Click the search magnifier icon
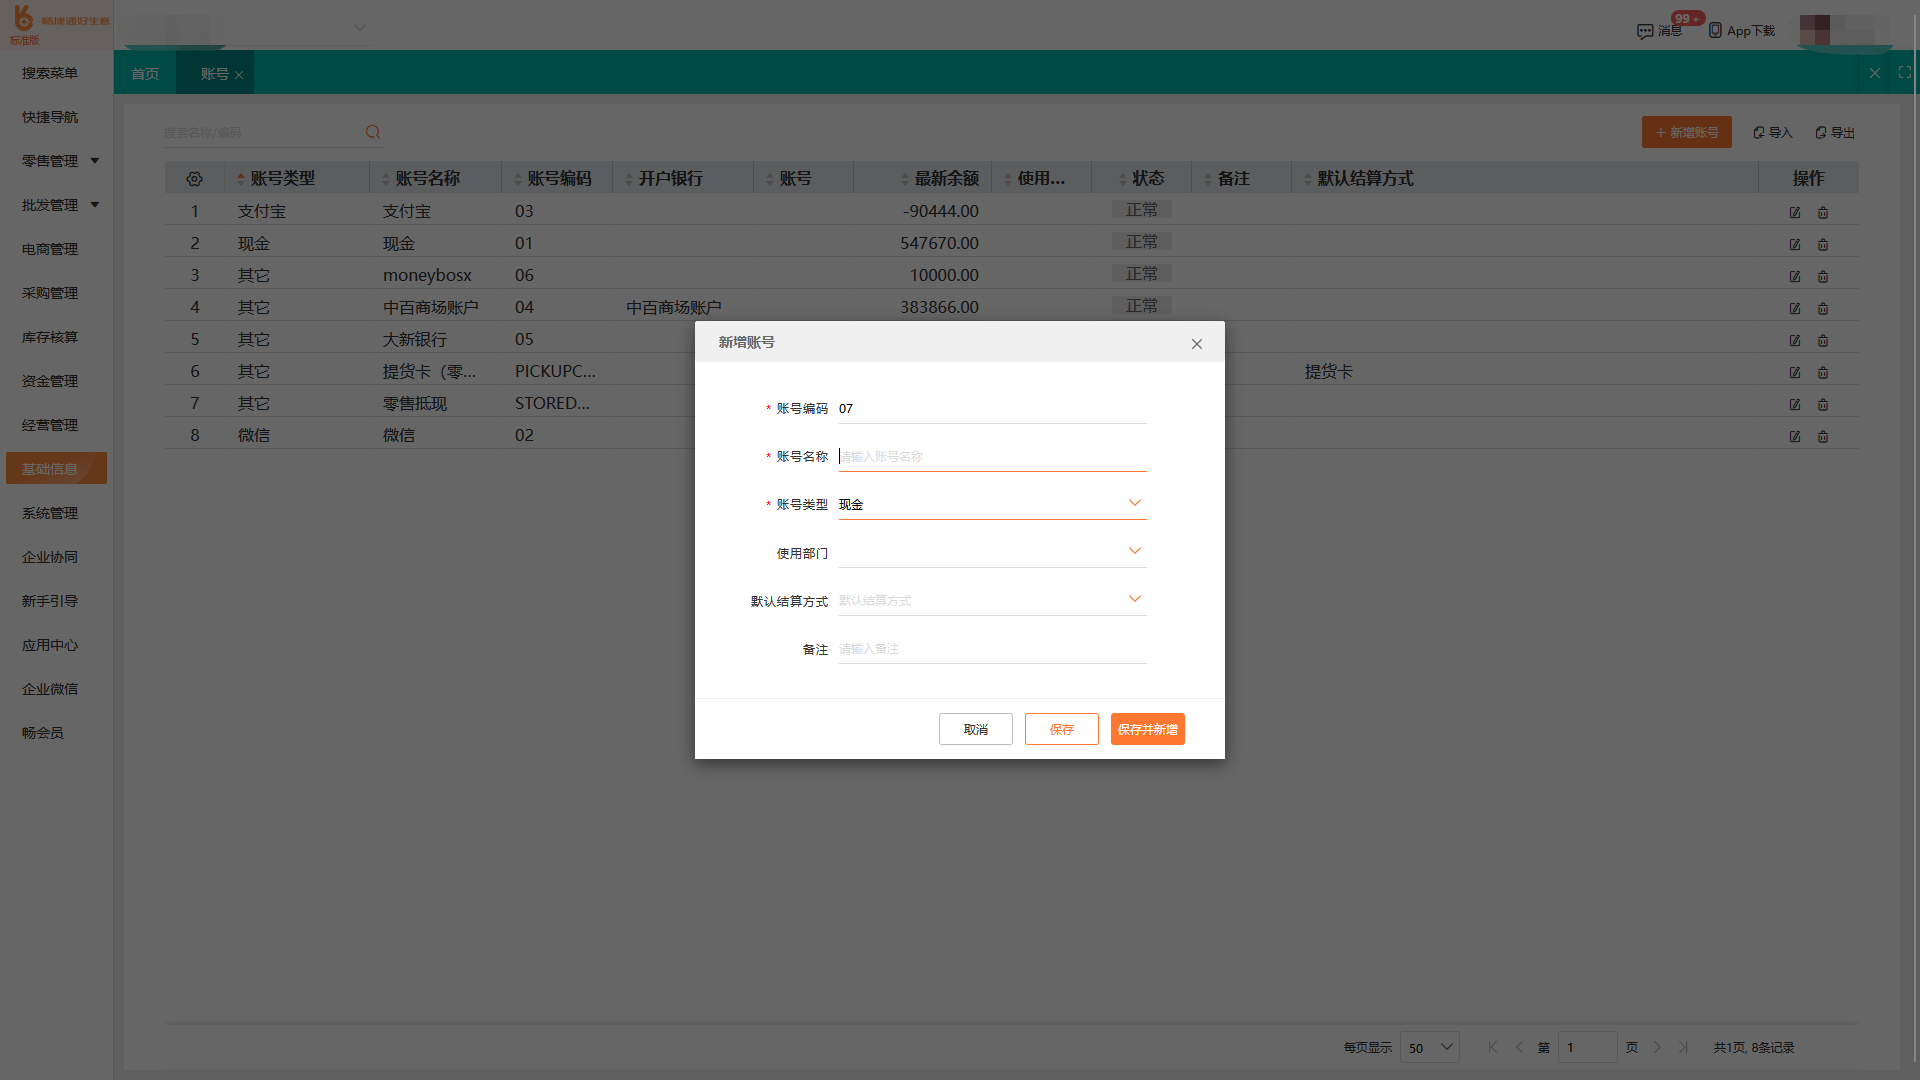The width and height of the screenshot is (1920, 1080). 373,132
